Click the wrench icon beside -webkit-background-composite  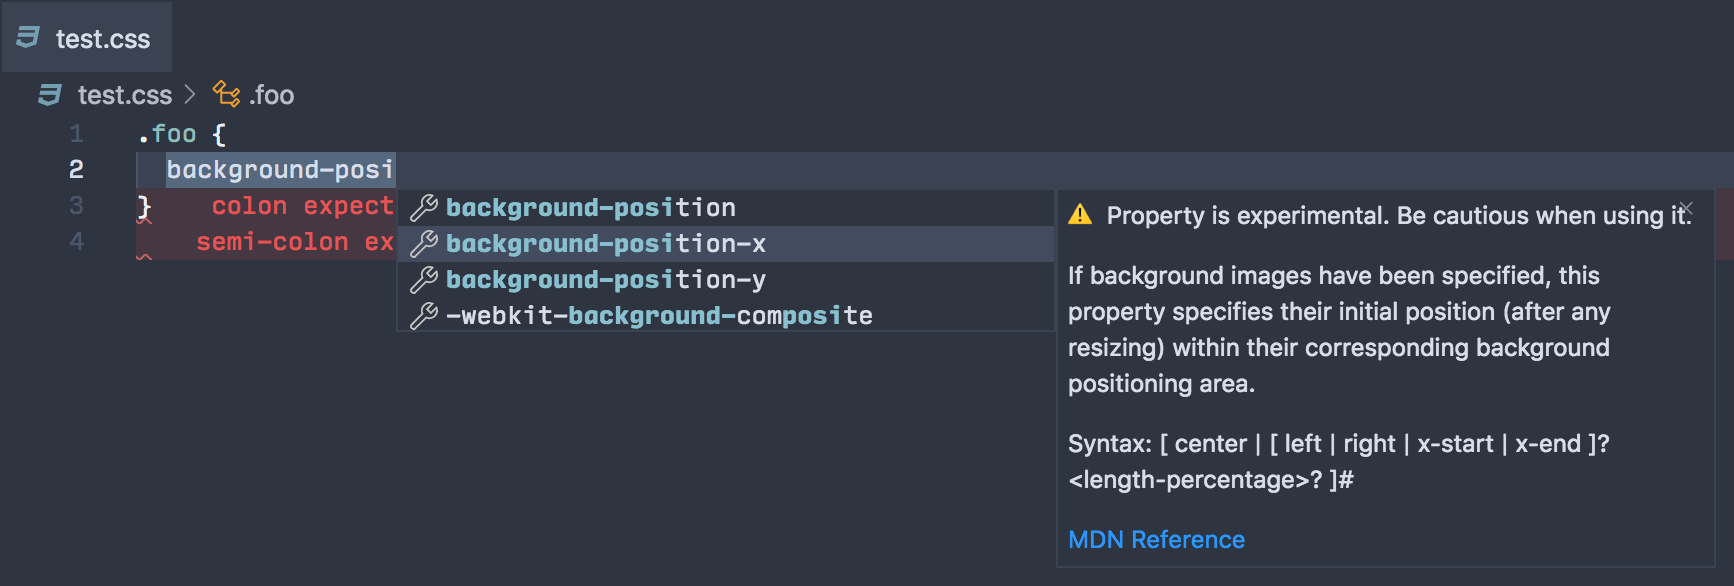[x=424, y=316]
